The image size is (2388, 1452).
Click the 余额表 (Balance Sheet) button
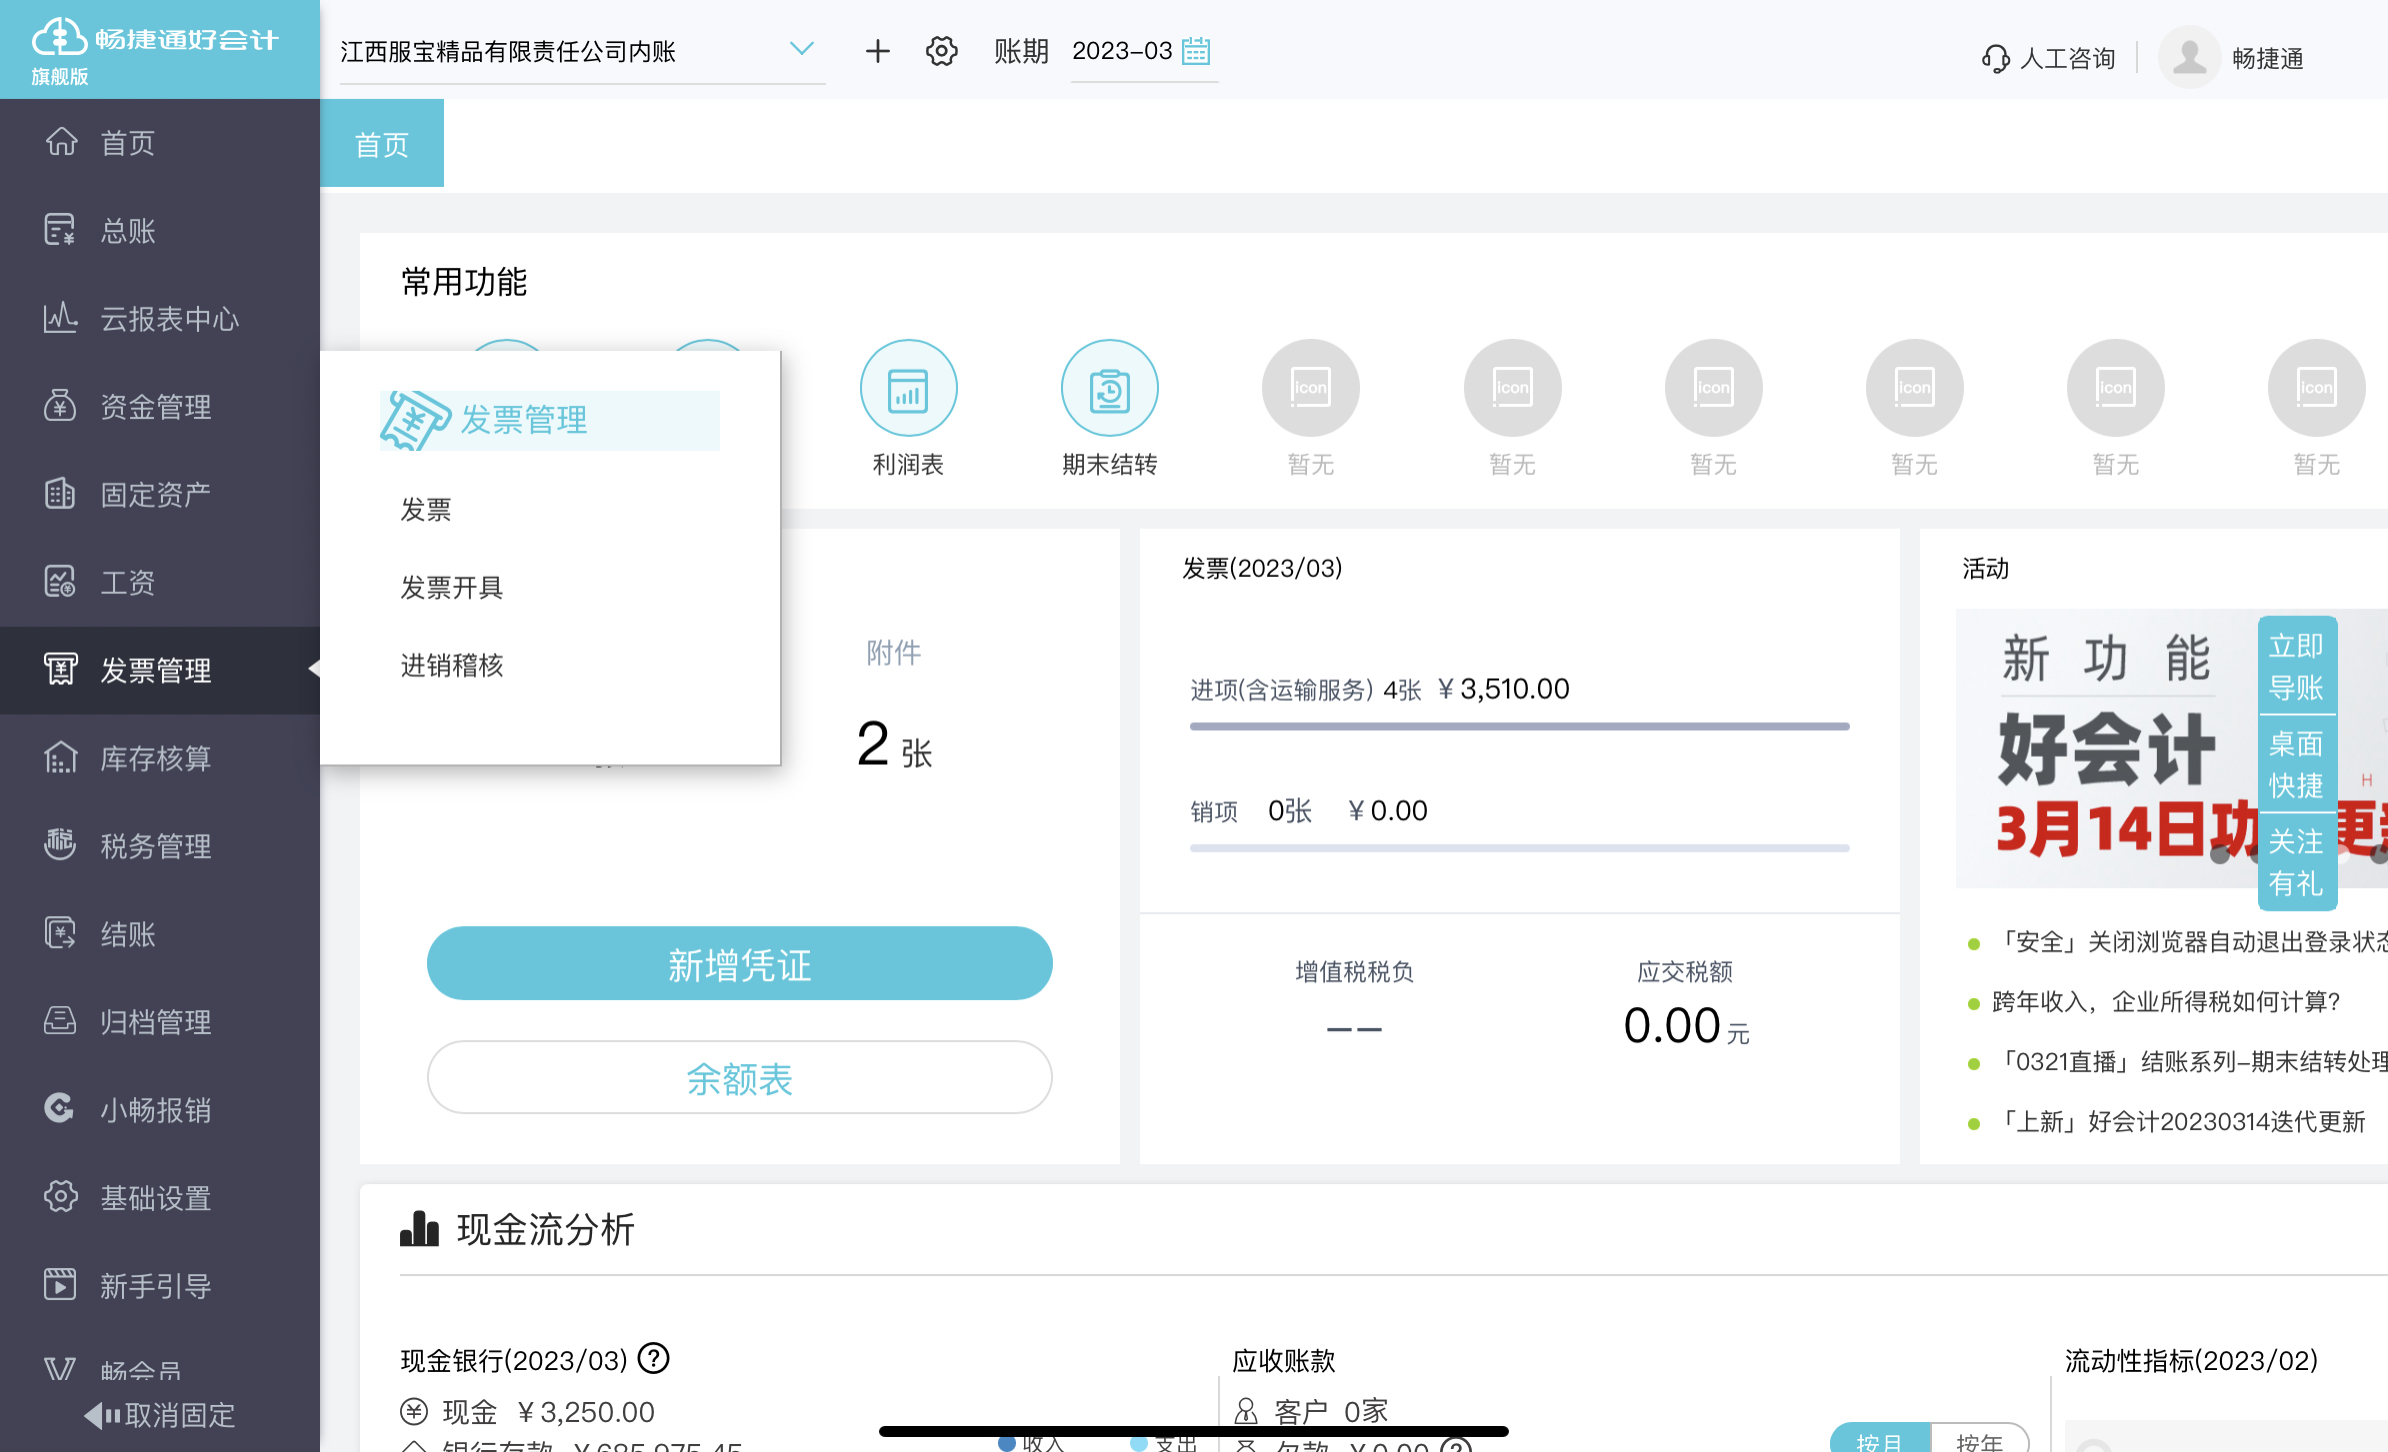pyautogui.click(x=740, y=1077)
